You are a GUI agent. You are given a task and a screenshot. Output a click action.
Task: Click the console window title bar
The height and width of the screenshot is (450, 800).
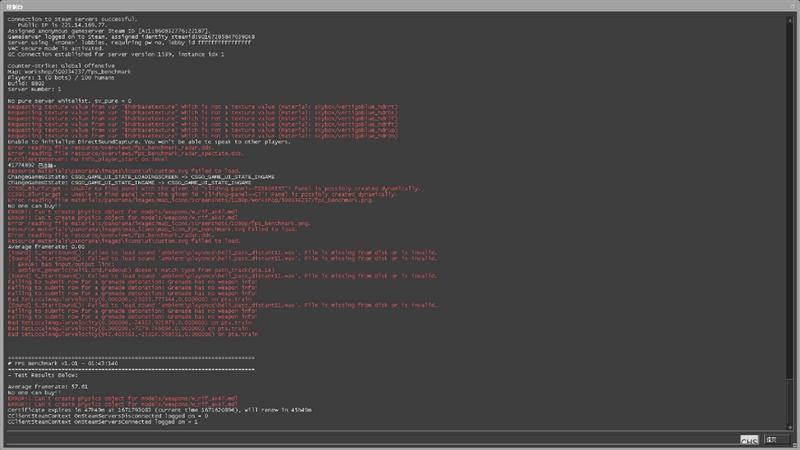click(x=400, y=5)
